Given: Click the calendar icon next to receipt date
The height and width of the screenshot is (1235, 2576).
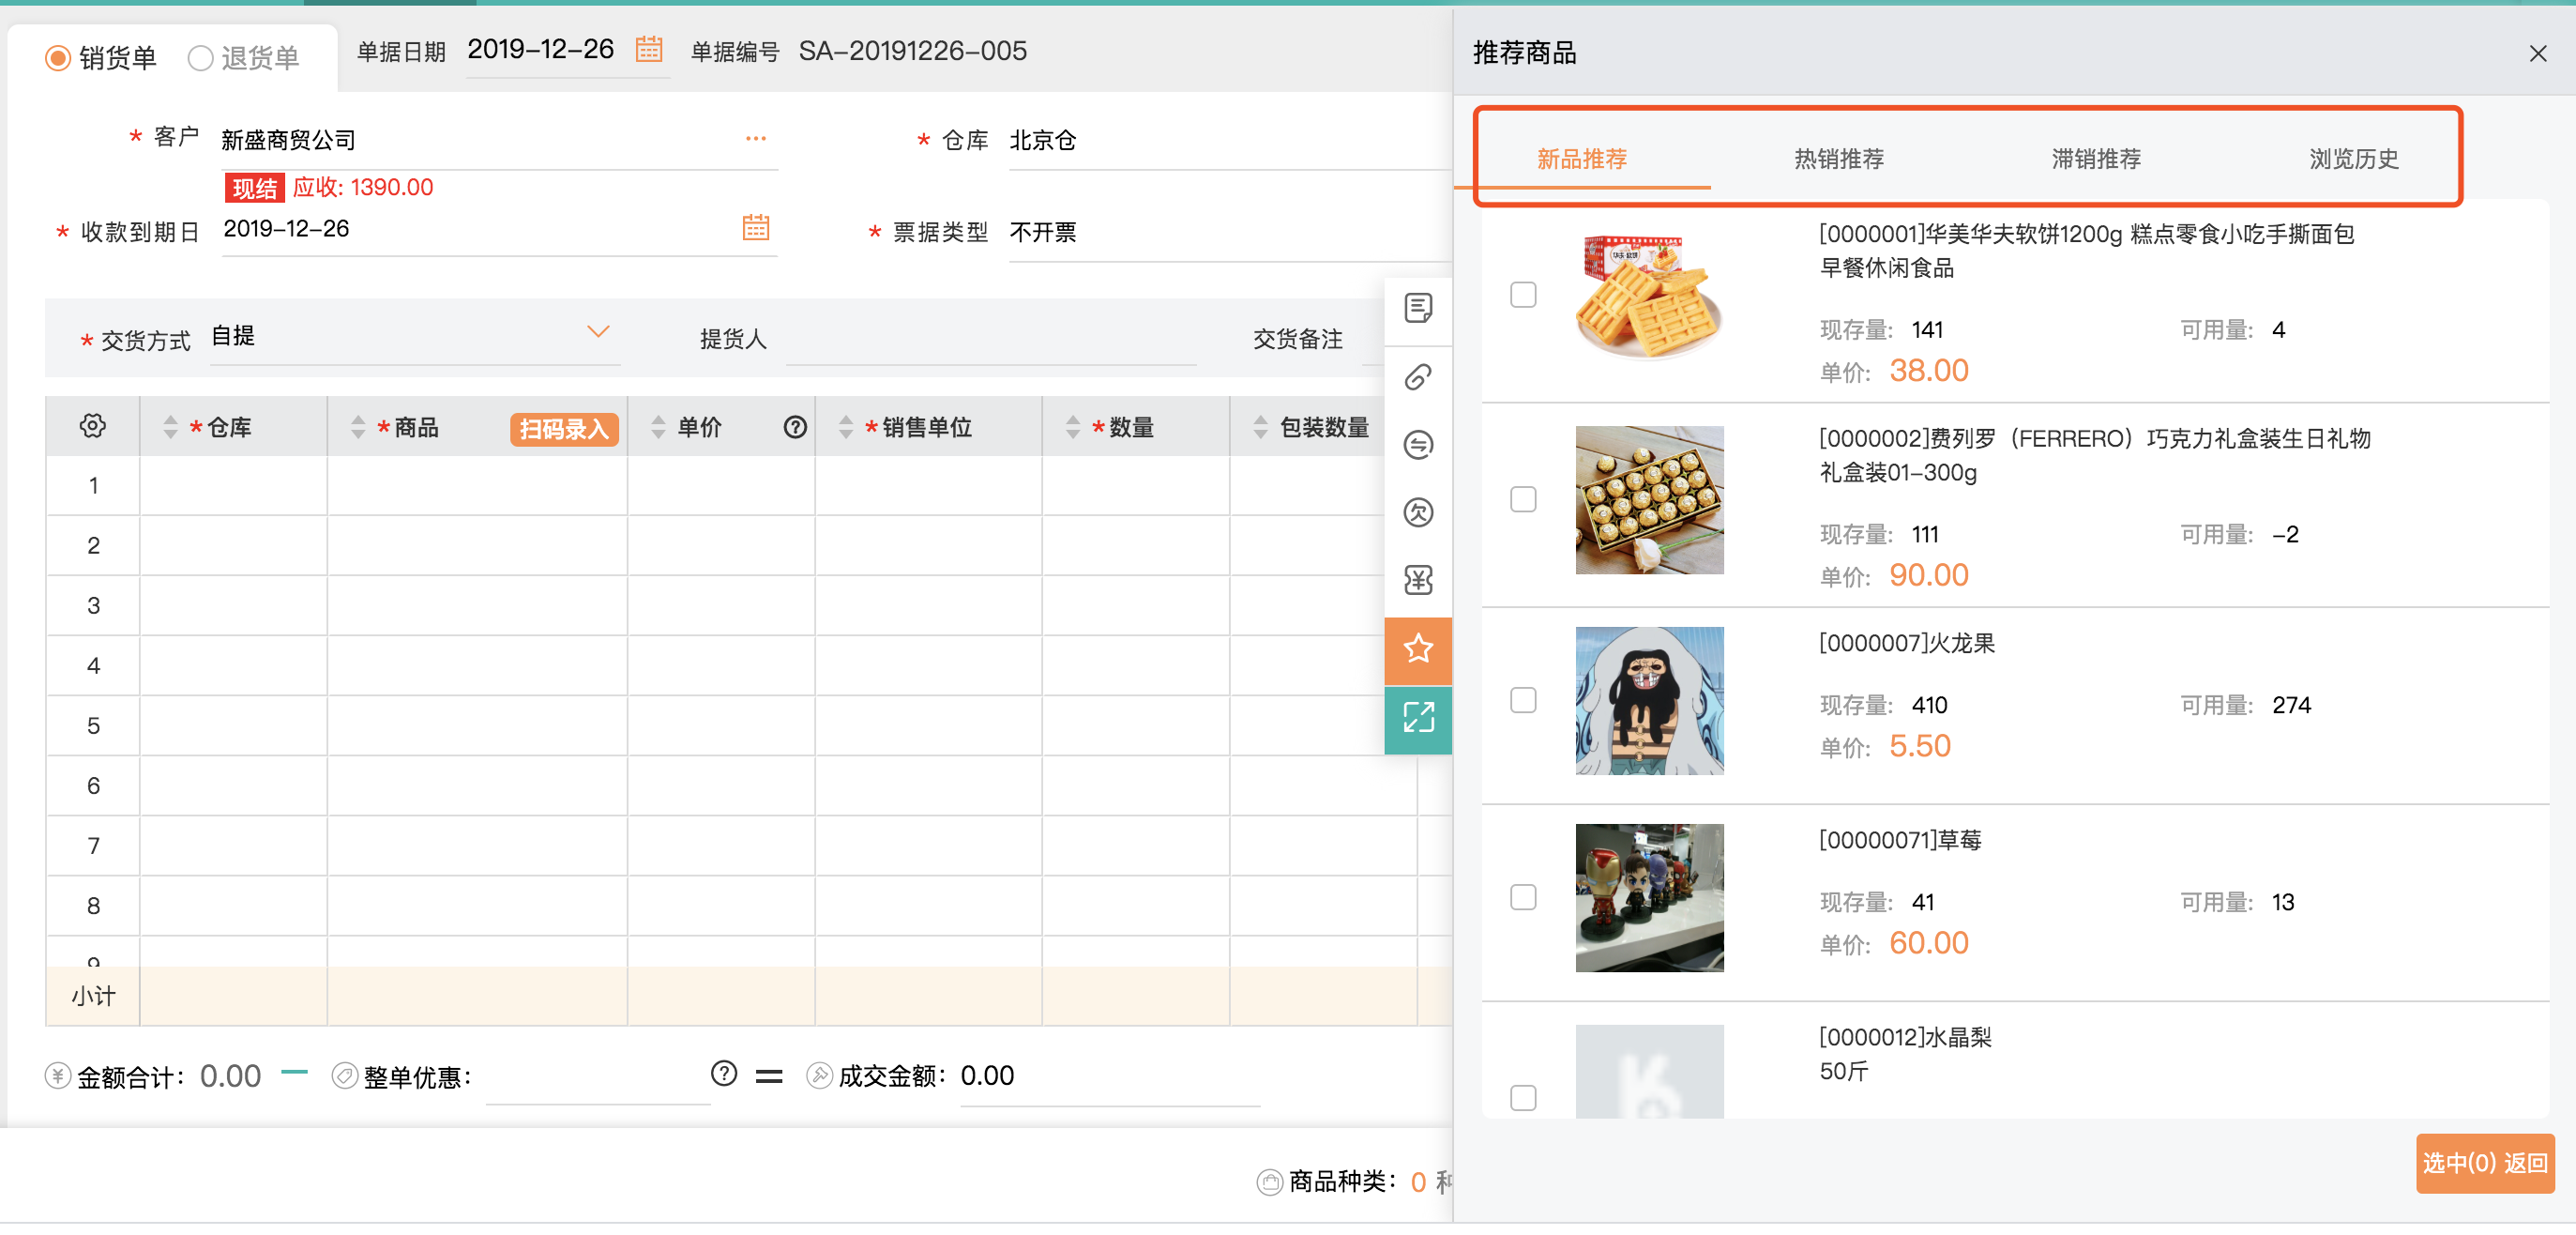Looking at the screenshot, I should pyautogui.click(x=757, y=229).
